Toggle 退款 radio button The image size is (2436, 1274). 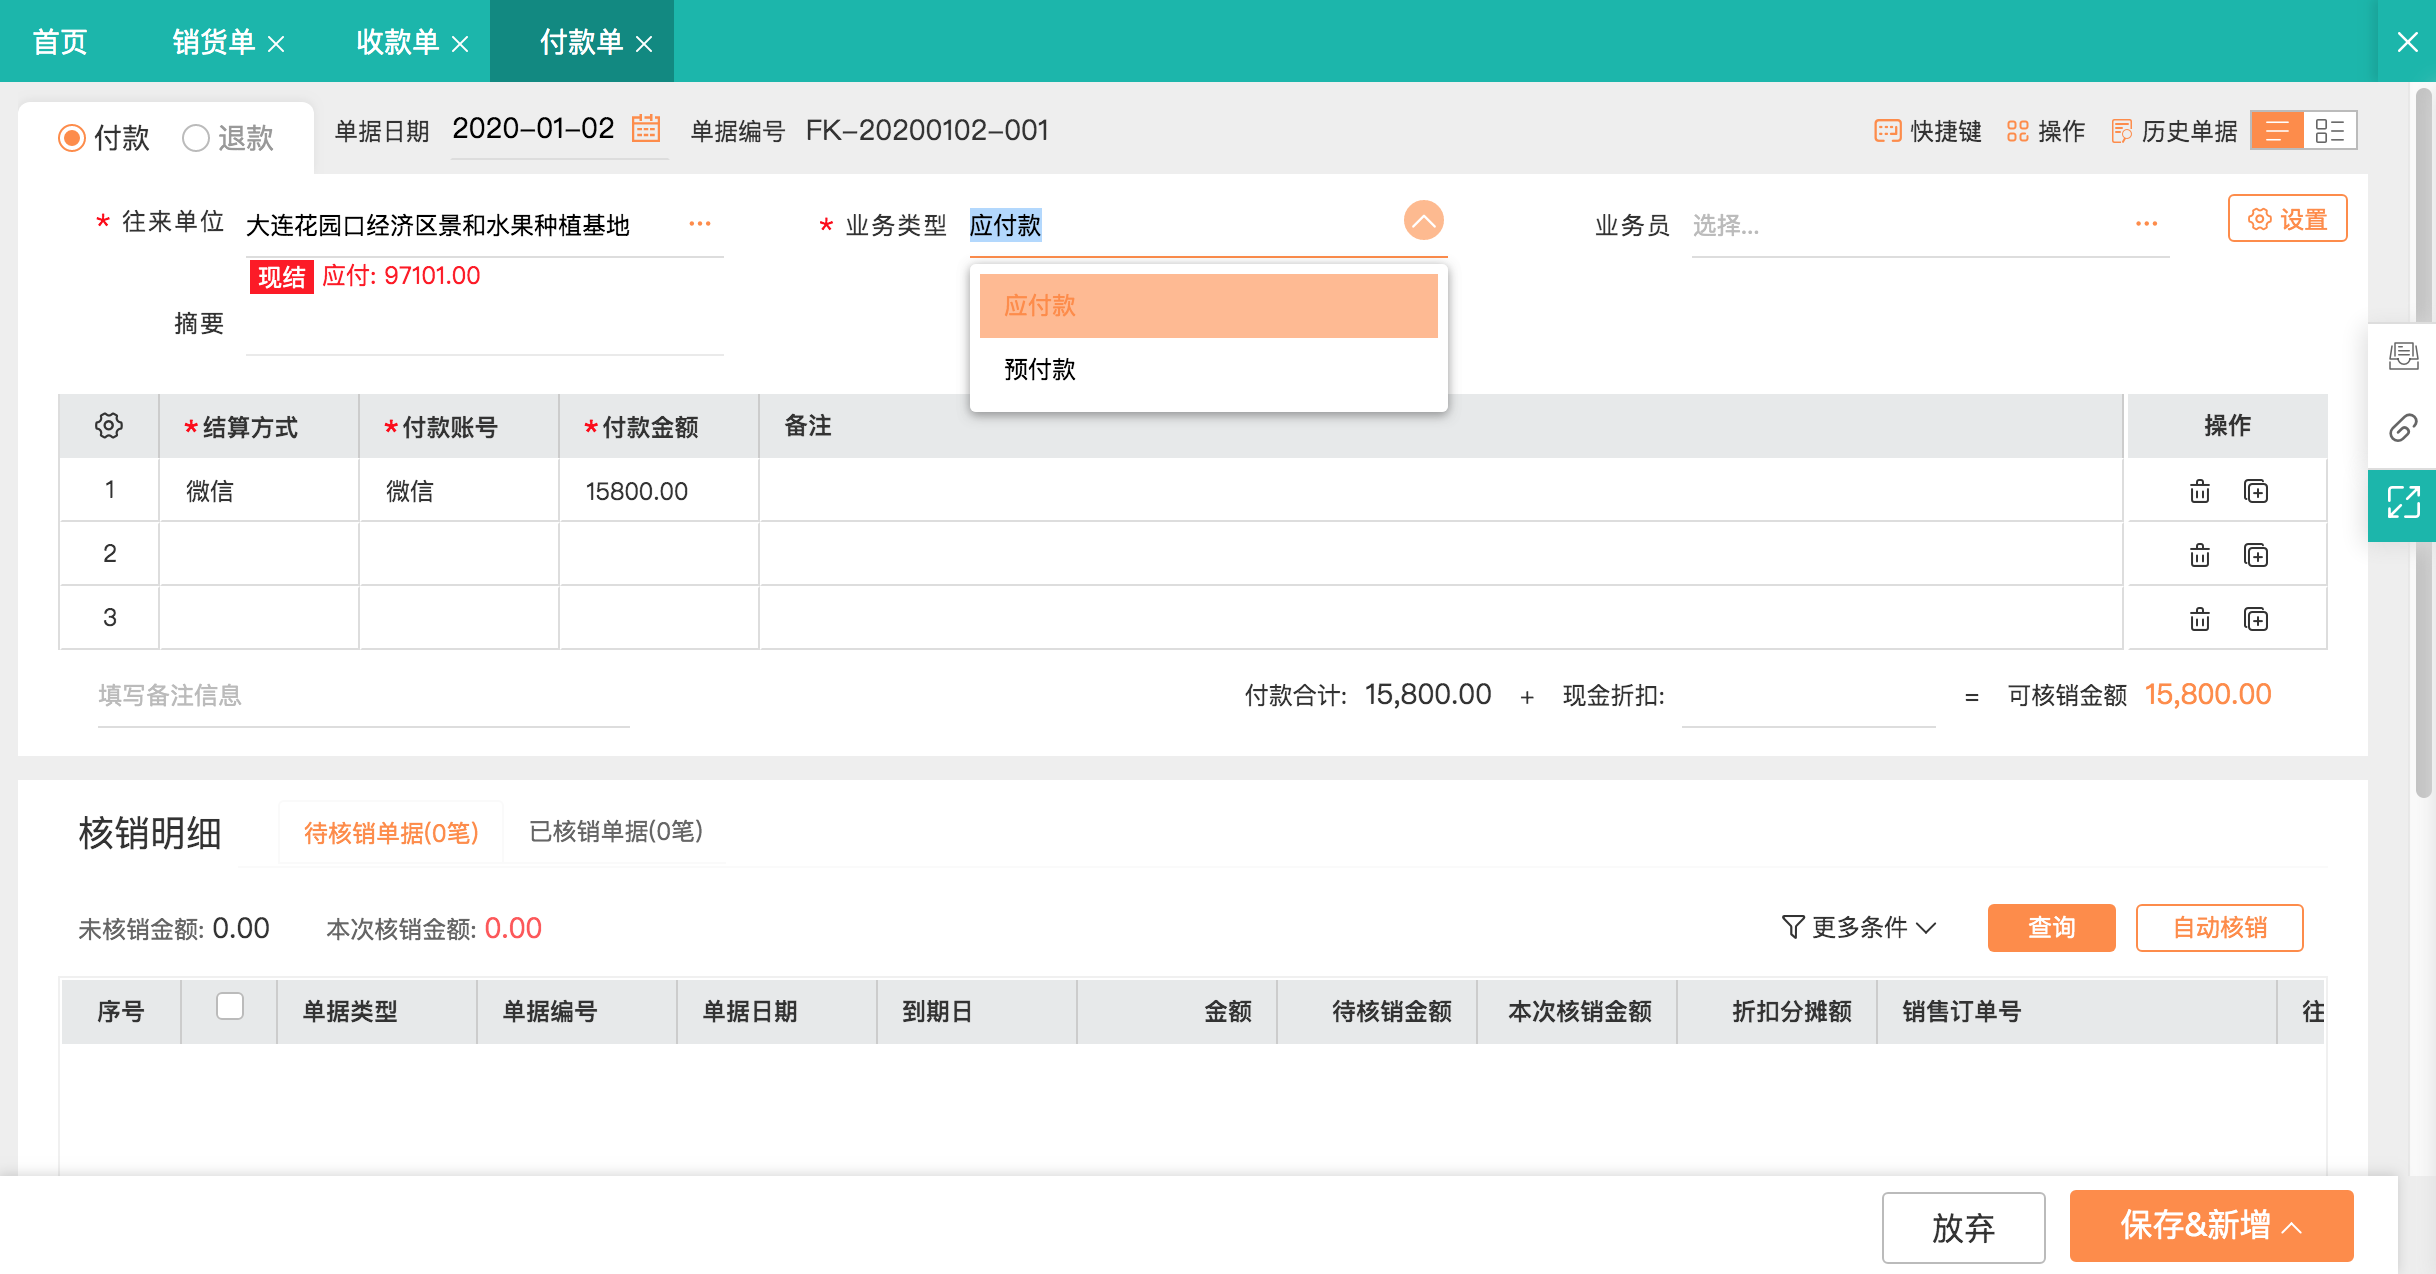pyautogui.click(x=195, y=137)
